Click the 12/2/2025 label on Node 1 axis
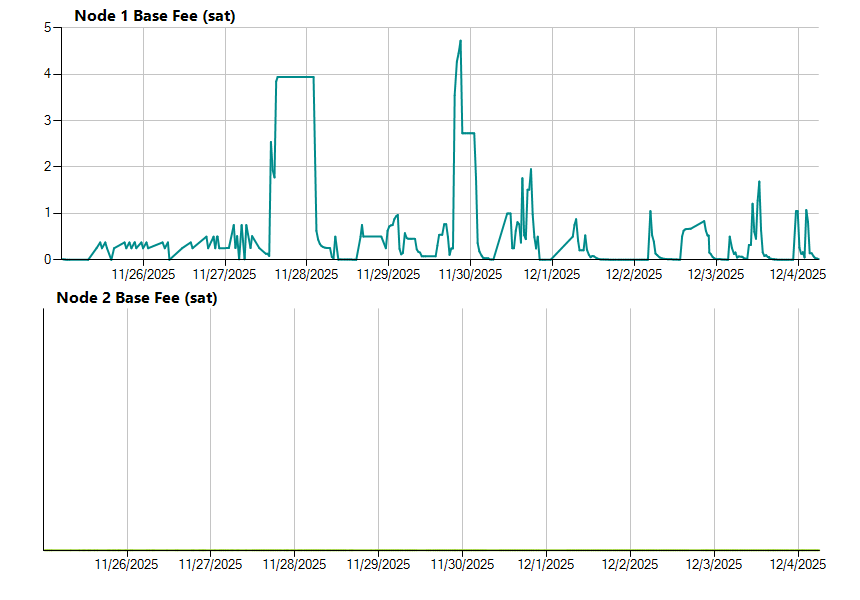Image resolution: width=860 pixels, height=600 pixels. click(x=635, y=273)
